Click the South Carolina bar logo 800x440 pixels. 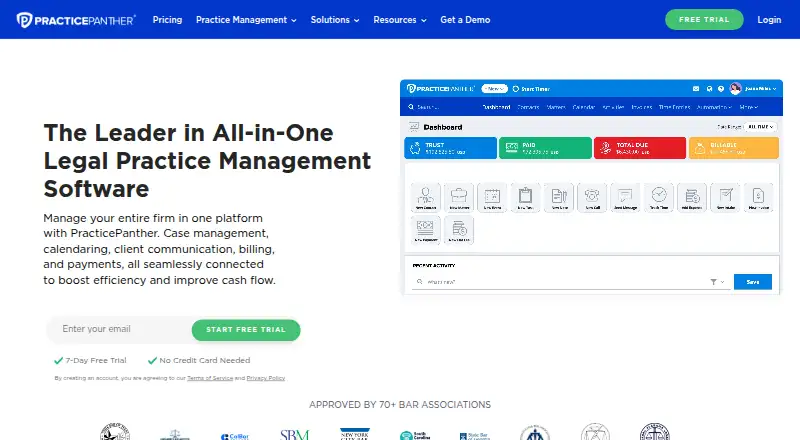[415, 435]
